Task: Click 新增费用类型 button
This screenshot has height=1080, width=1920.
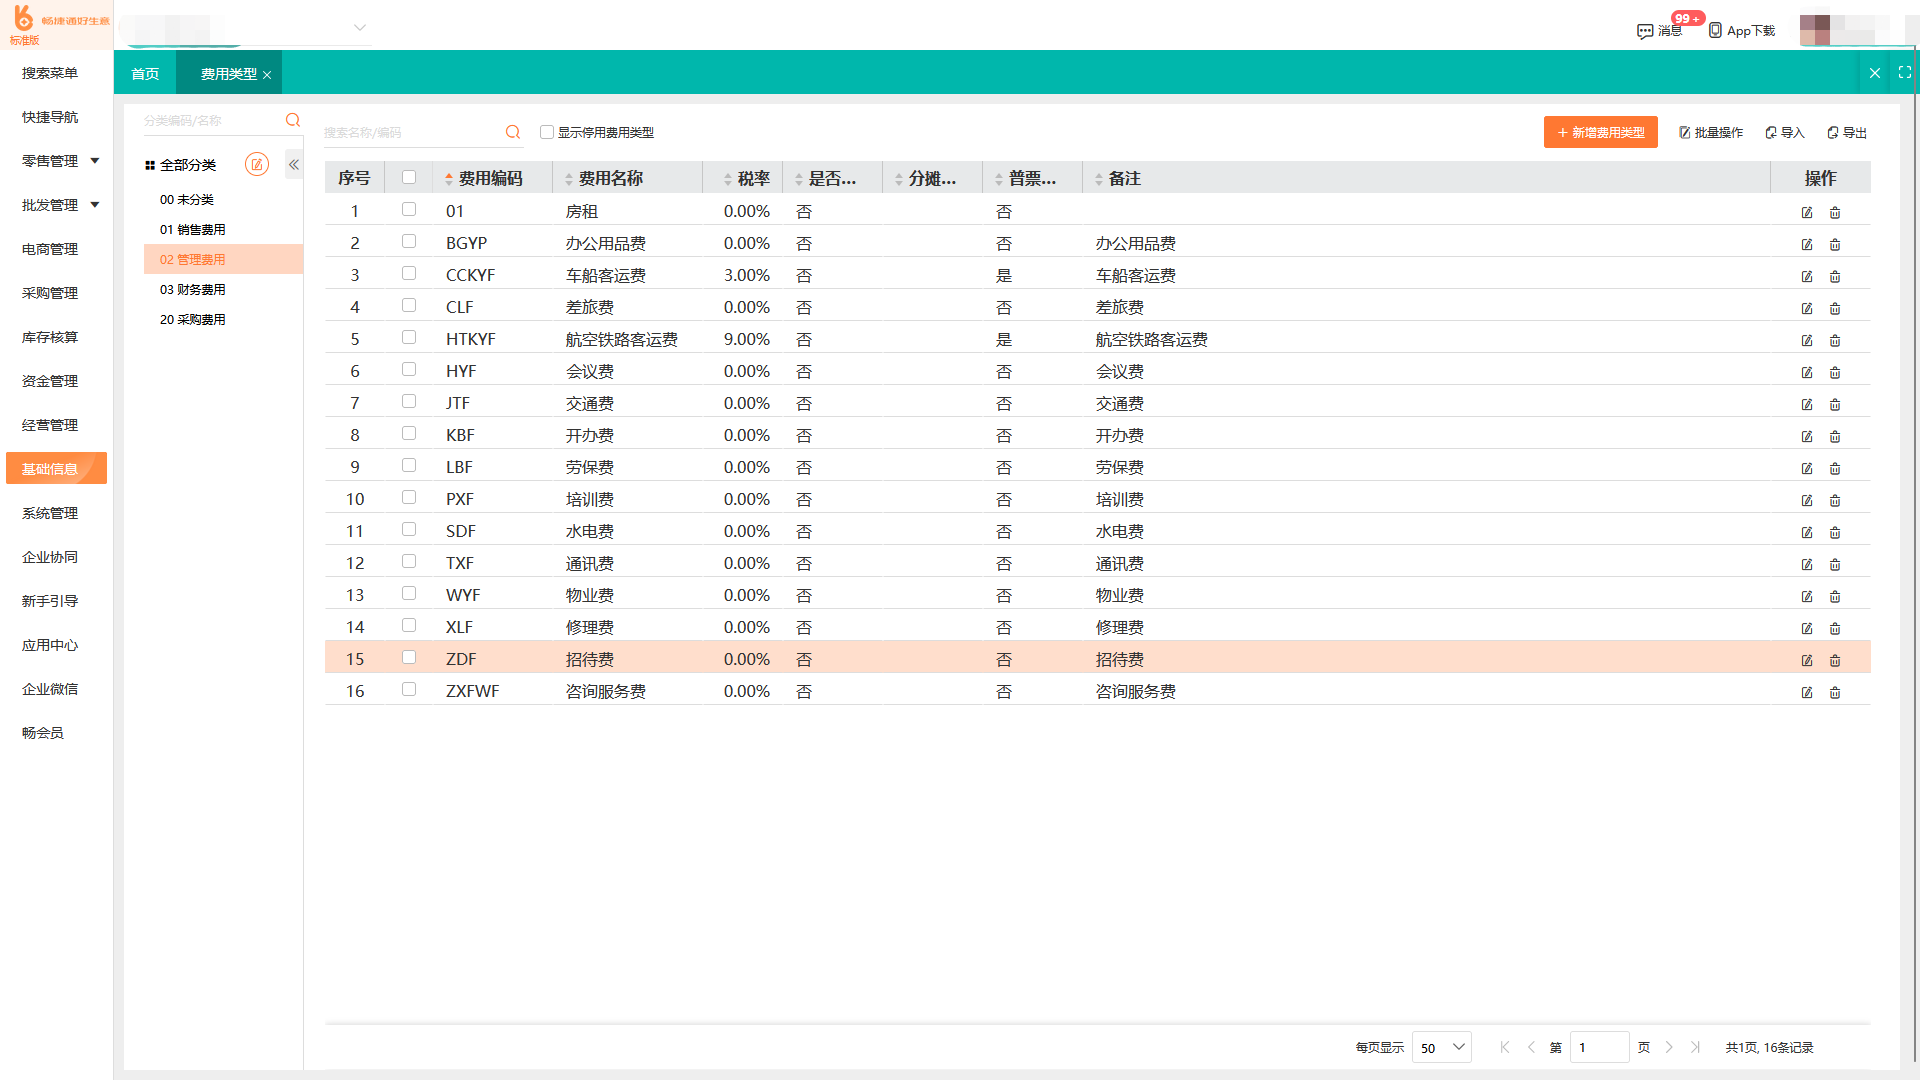Action: click(x=1600, y=131)
